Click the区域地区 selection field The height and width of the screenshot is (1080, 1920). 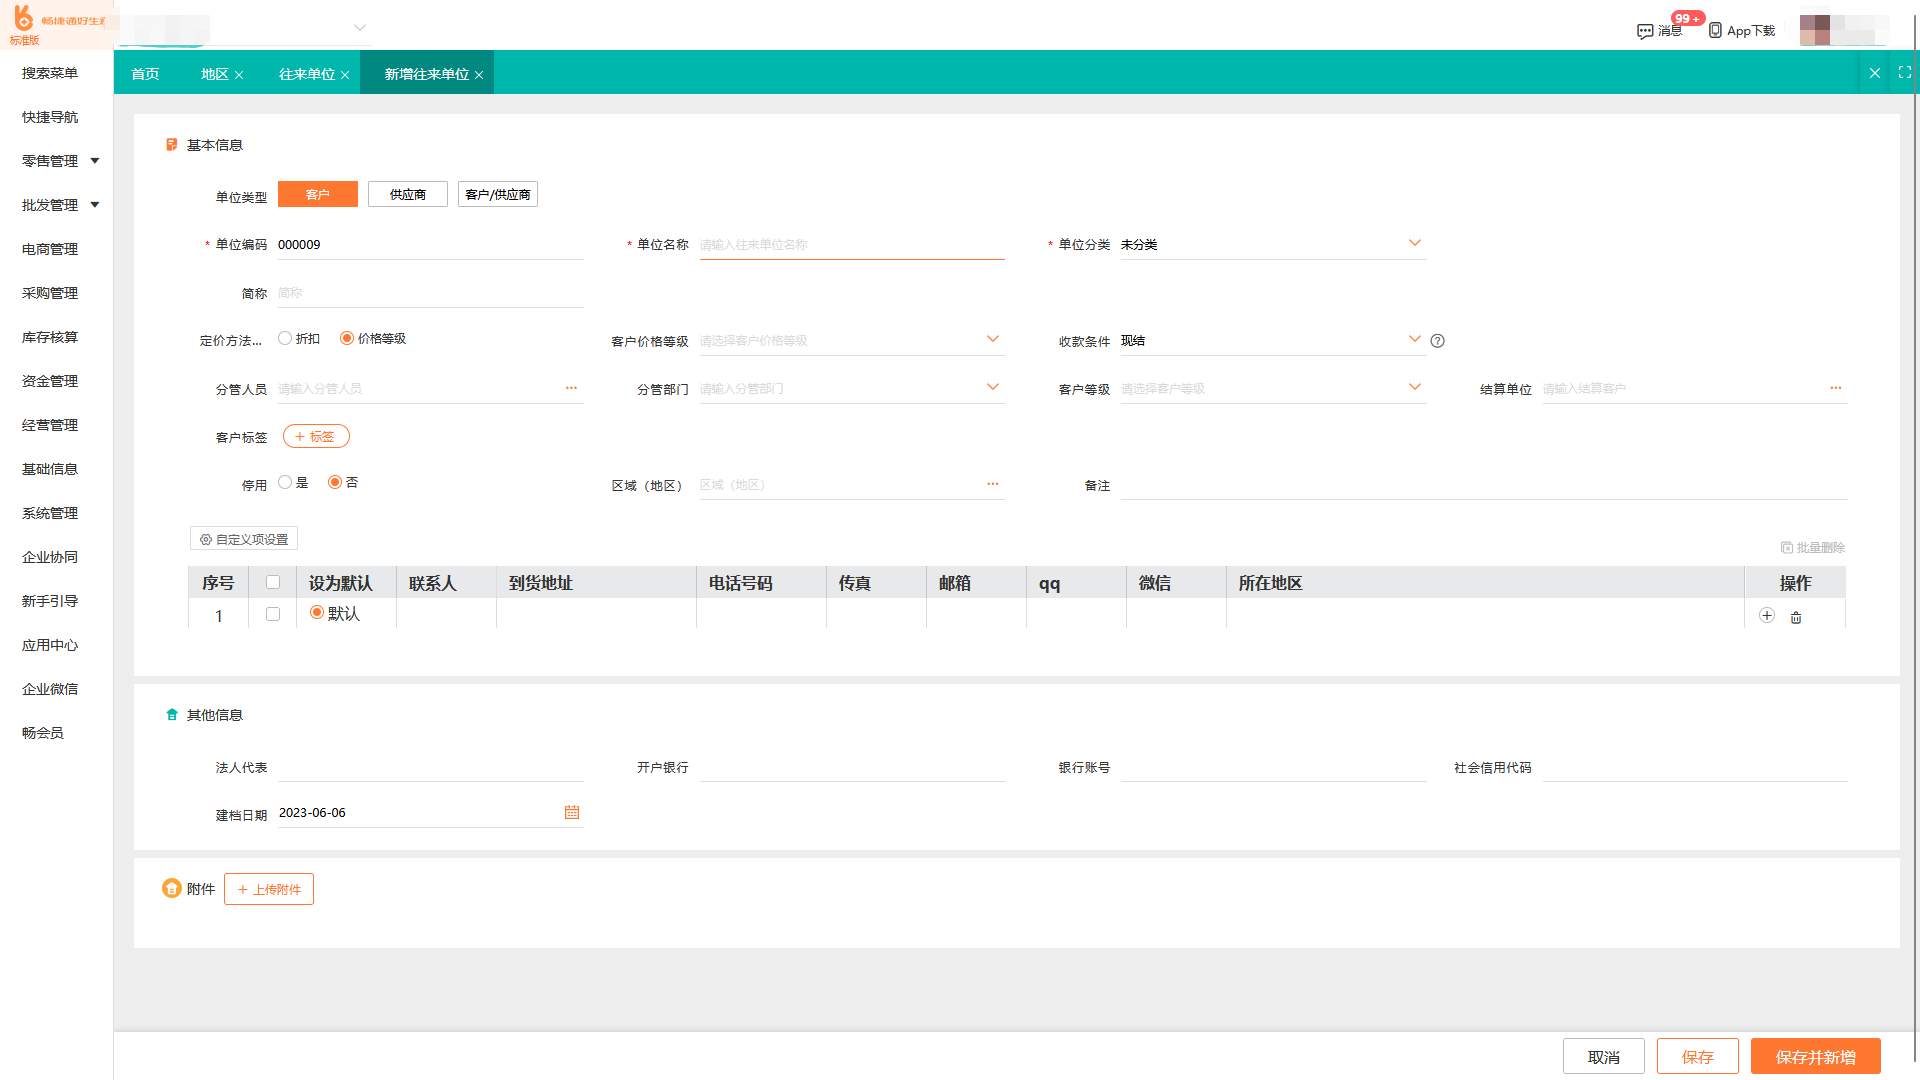844,485
